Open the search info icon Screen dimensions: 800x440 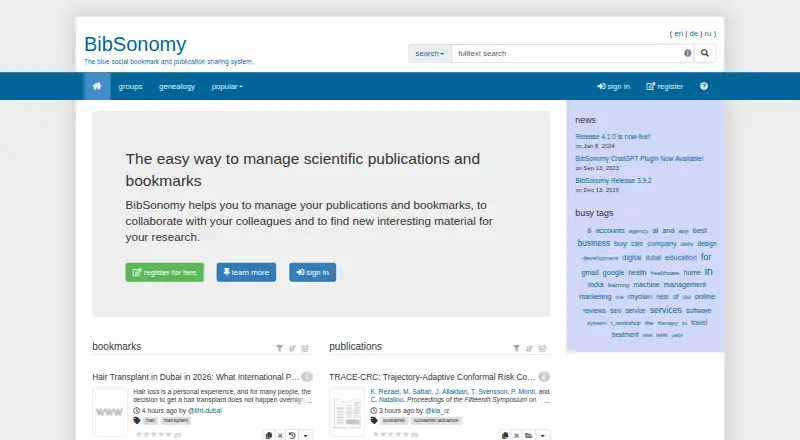pos(688,53)
